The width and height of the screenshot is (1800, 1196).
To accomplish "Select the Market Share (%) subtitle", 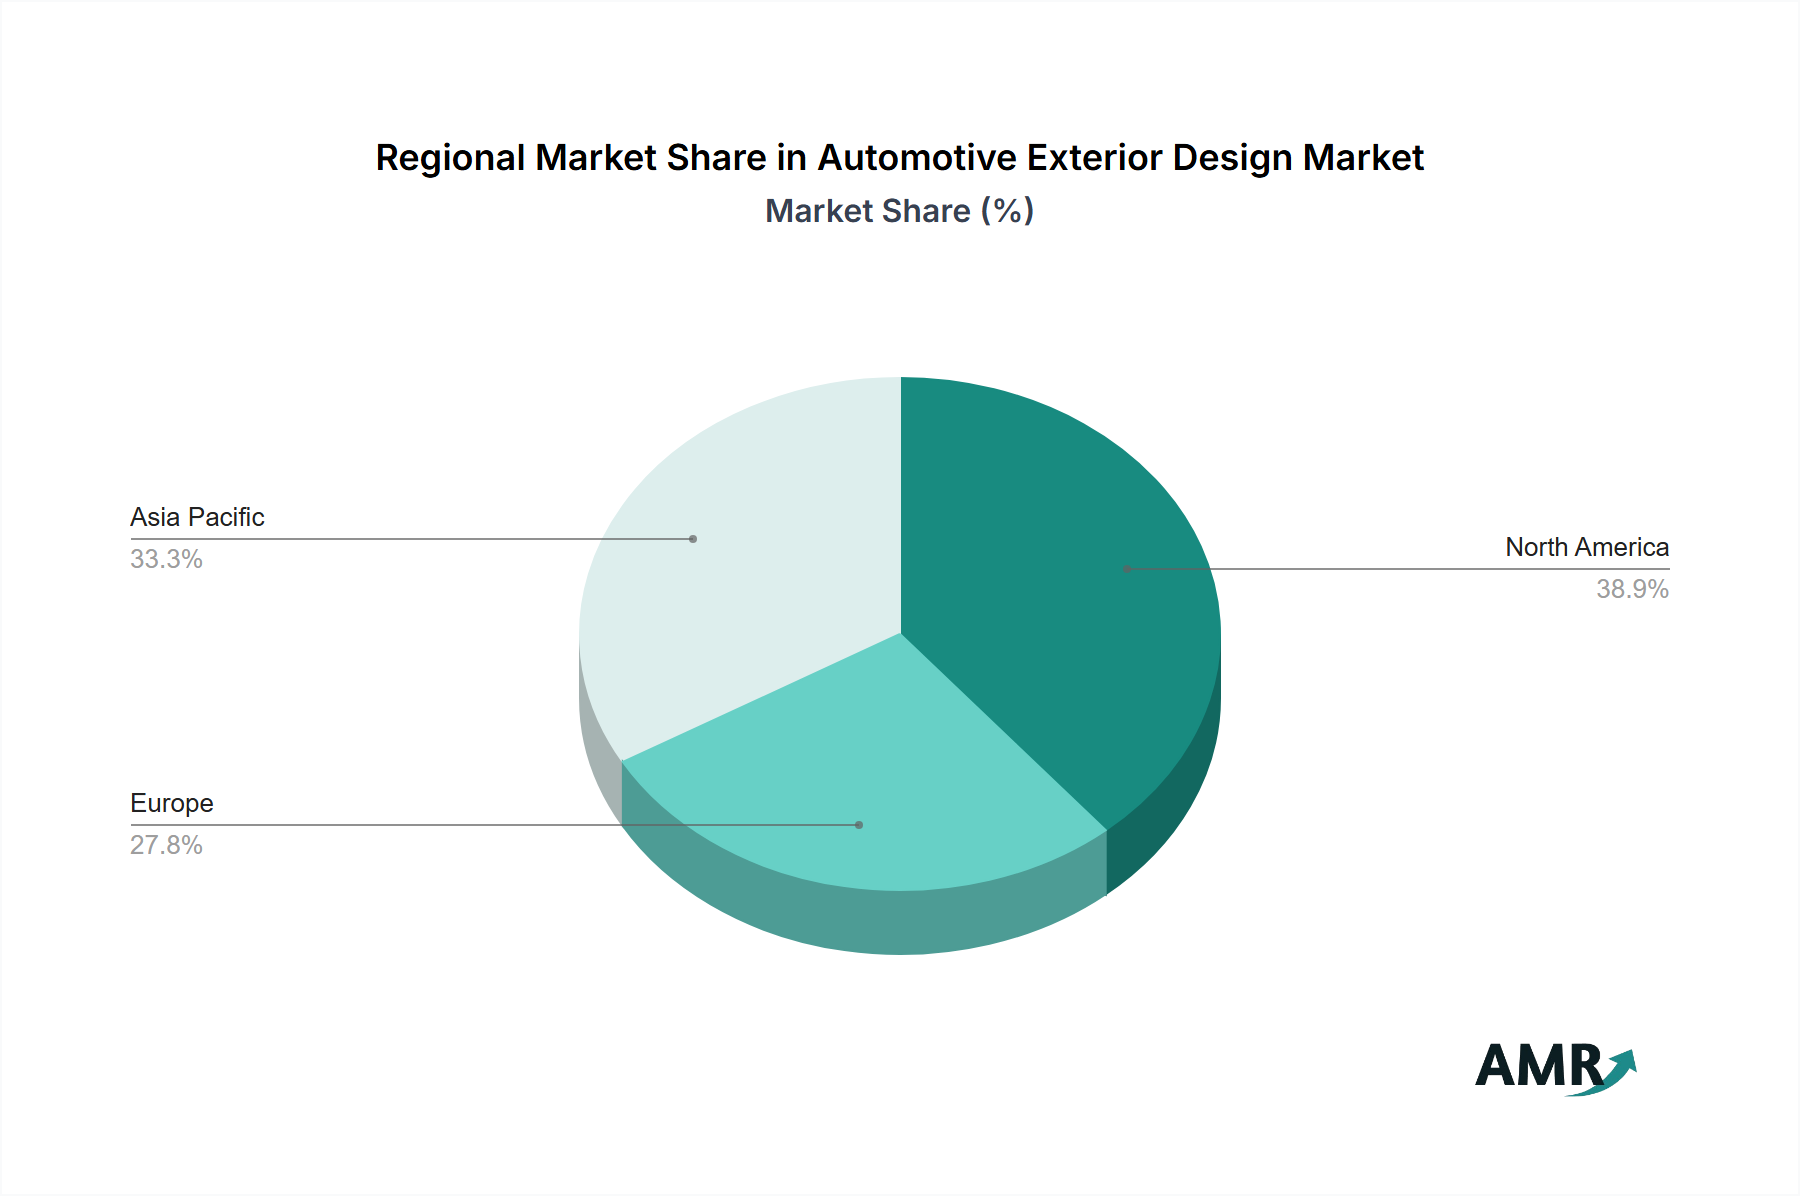I will pyautogui.click(x=899, y=211).
